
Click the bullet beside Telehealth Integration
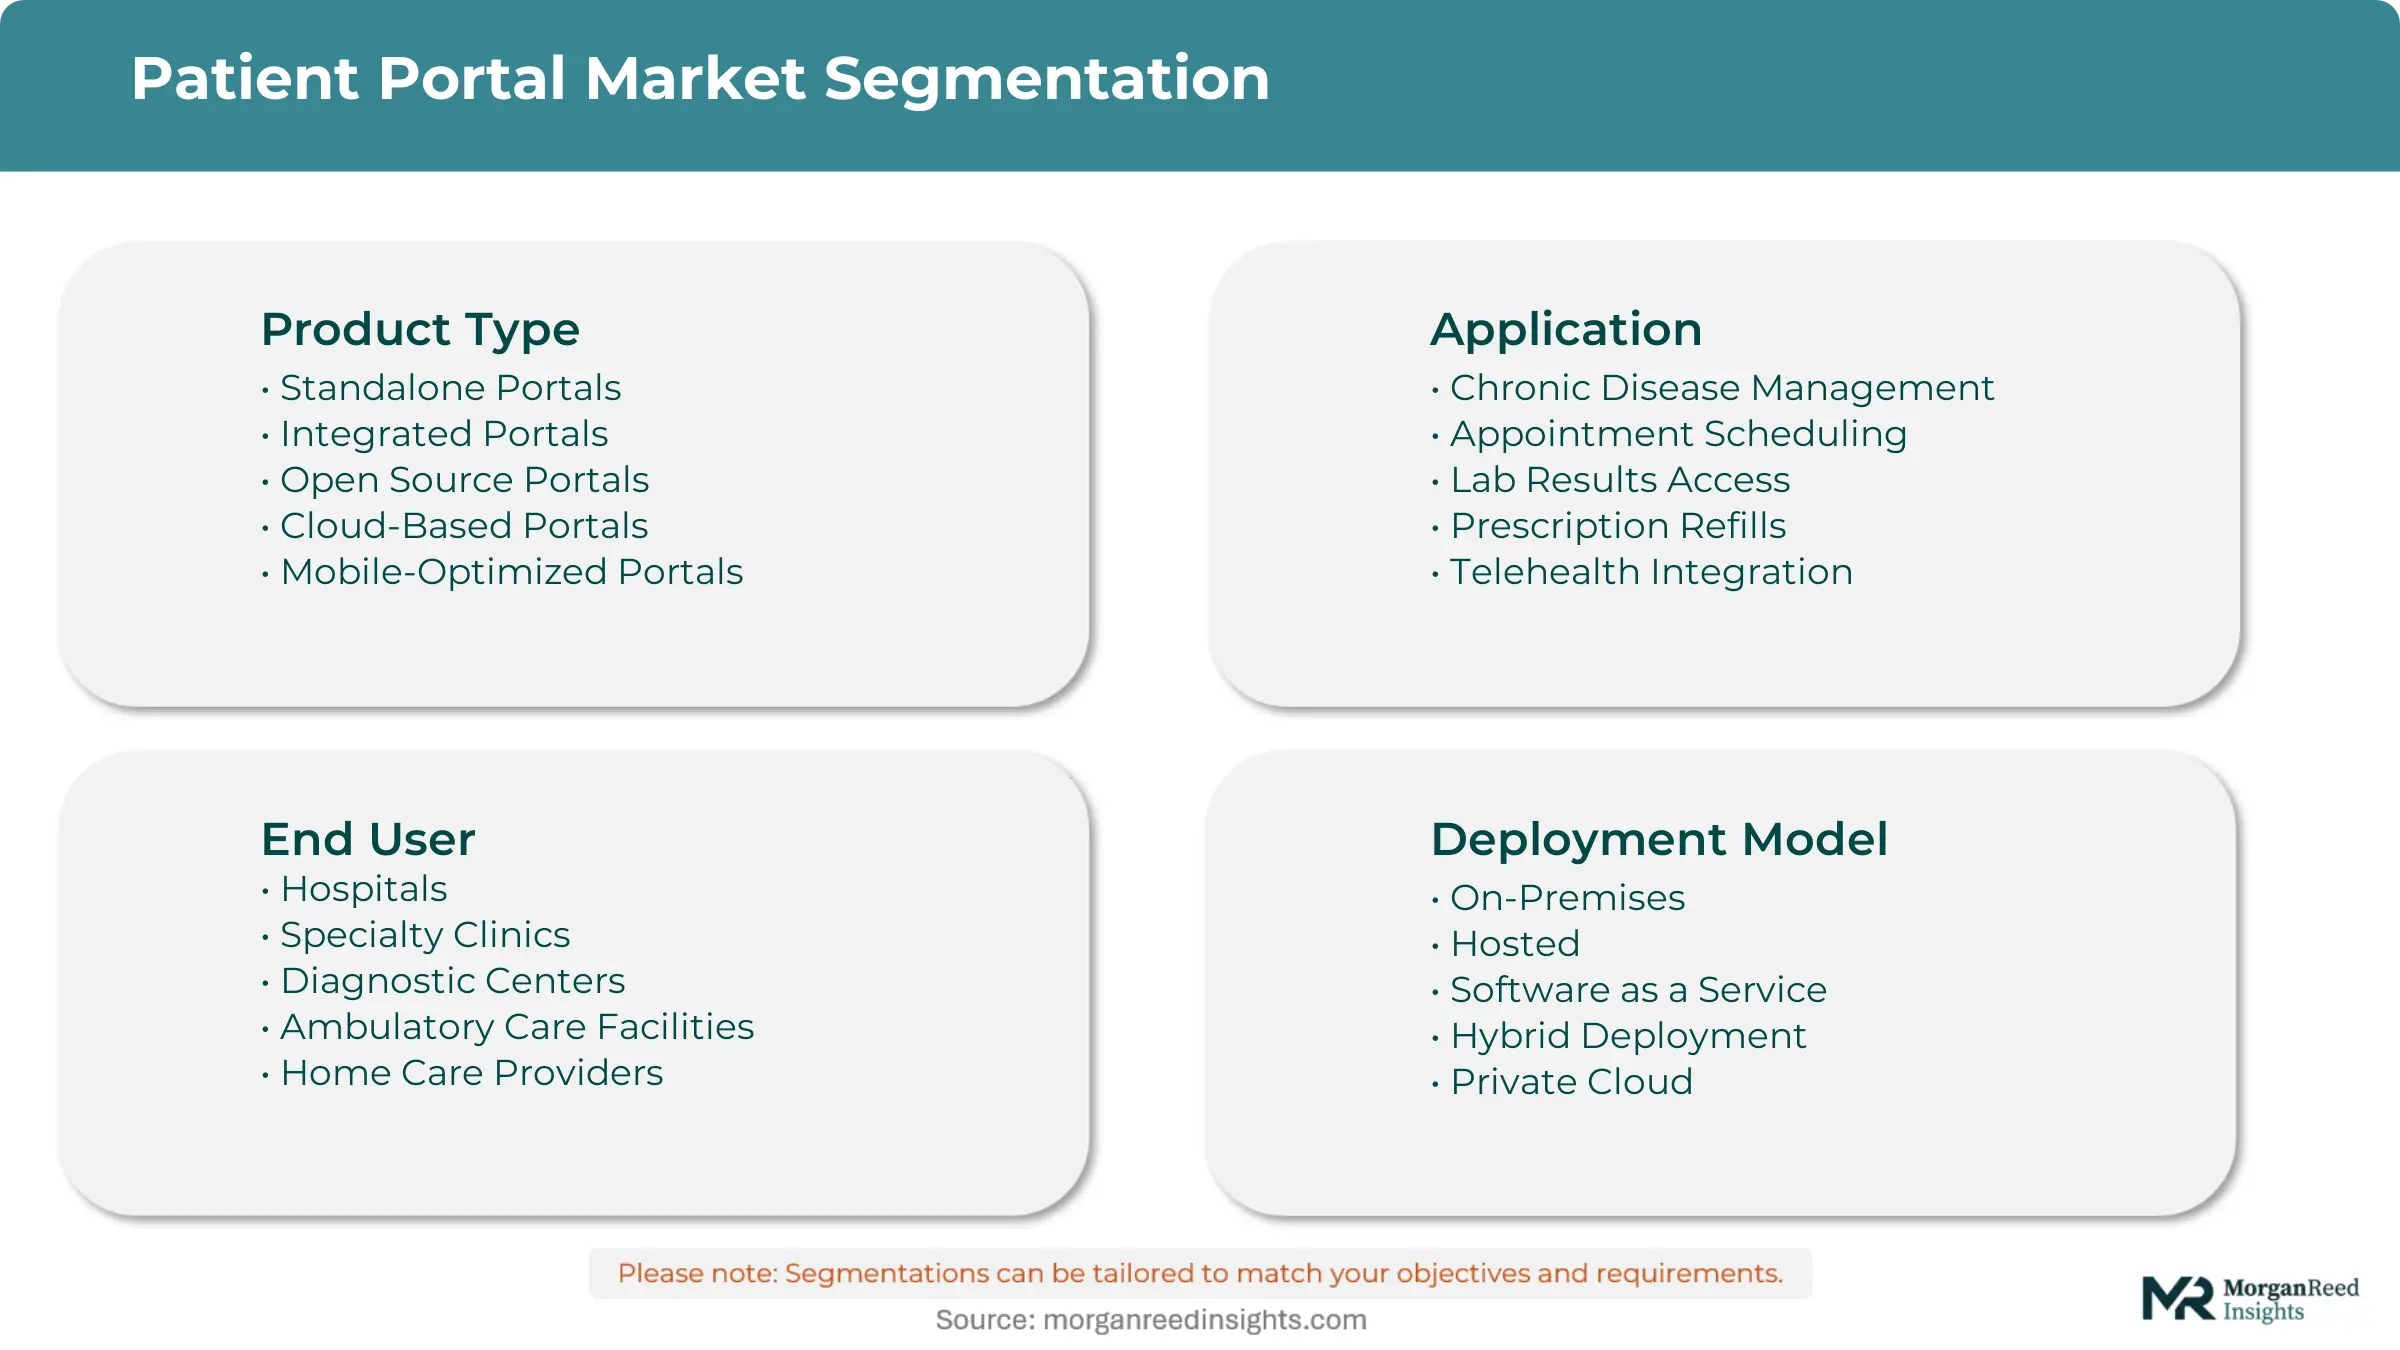pyautogui.click(x=1437, y=573)
